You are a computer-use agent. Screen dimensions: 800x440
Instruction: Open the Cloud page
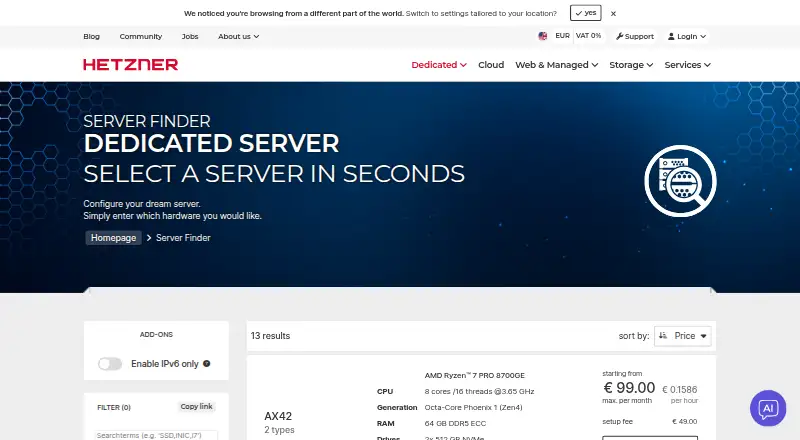pyautogui.click(x=491, y=65)
